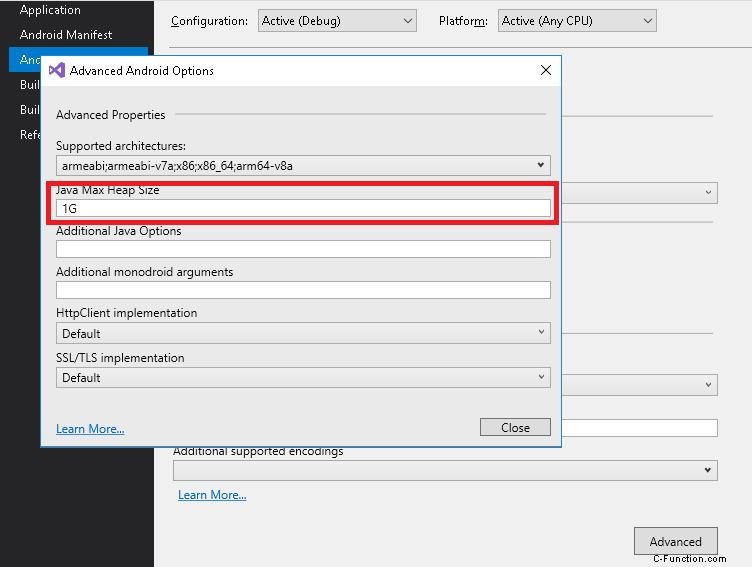This screenshot has width=752, height=567.
Task: Open the Platform dropdown
Action: pos(576,21)
